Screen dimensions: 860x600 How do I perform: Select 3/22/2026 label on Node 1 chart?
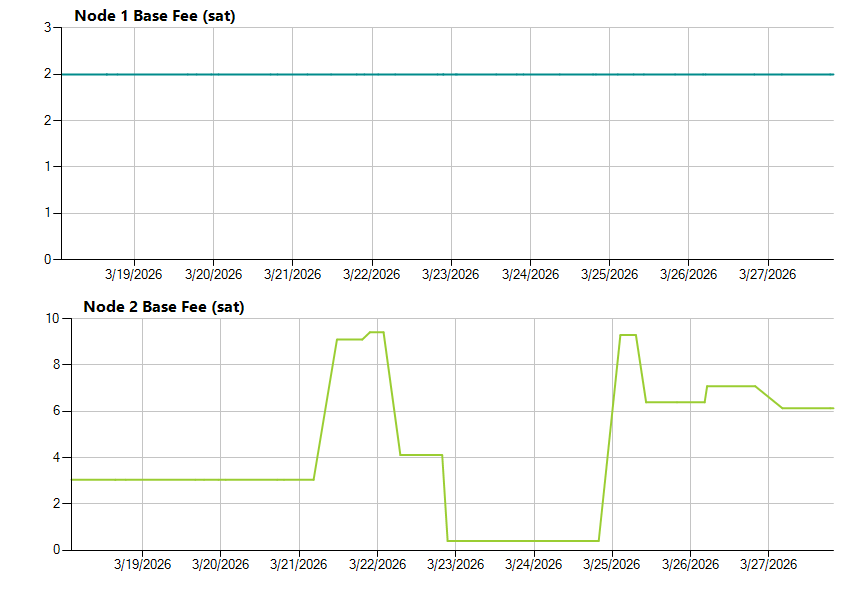coord(371,274)
